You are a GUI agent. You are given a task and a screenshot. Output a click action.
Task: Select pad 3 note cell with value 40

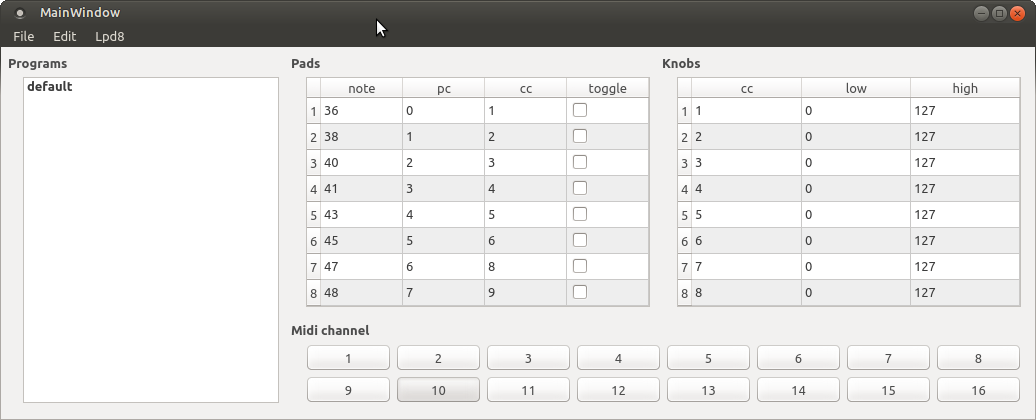361,163
